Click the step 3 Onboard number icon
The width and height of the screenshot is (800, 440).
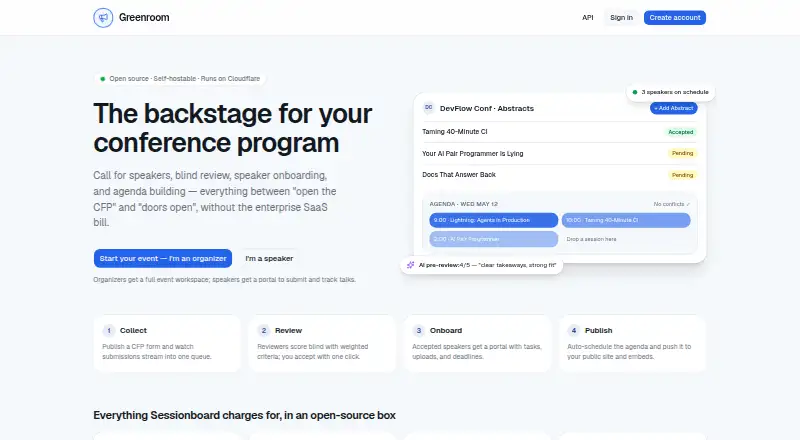[x=419, y=331]
